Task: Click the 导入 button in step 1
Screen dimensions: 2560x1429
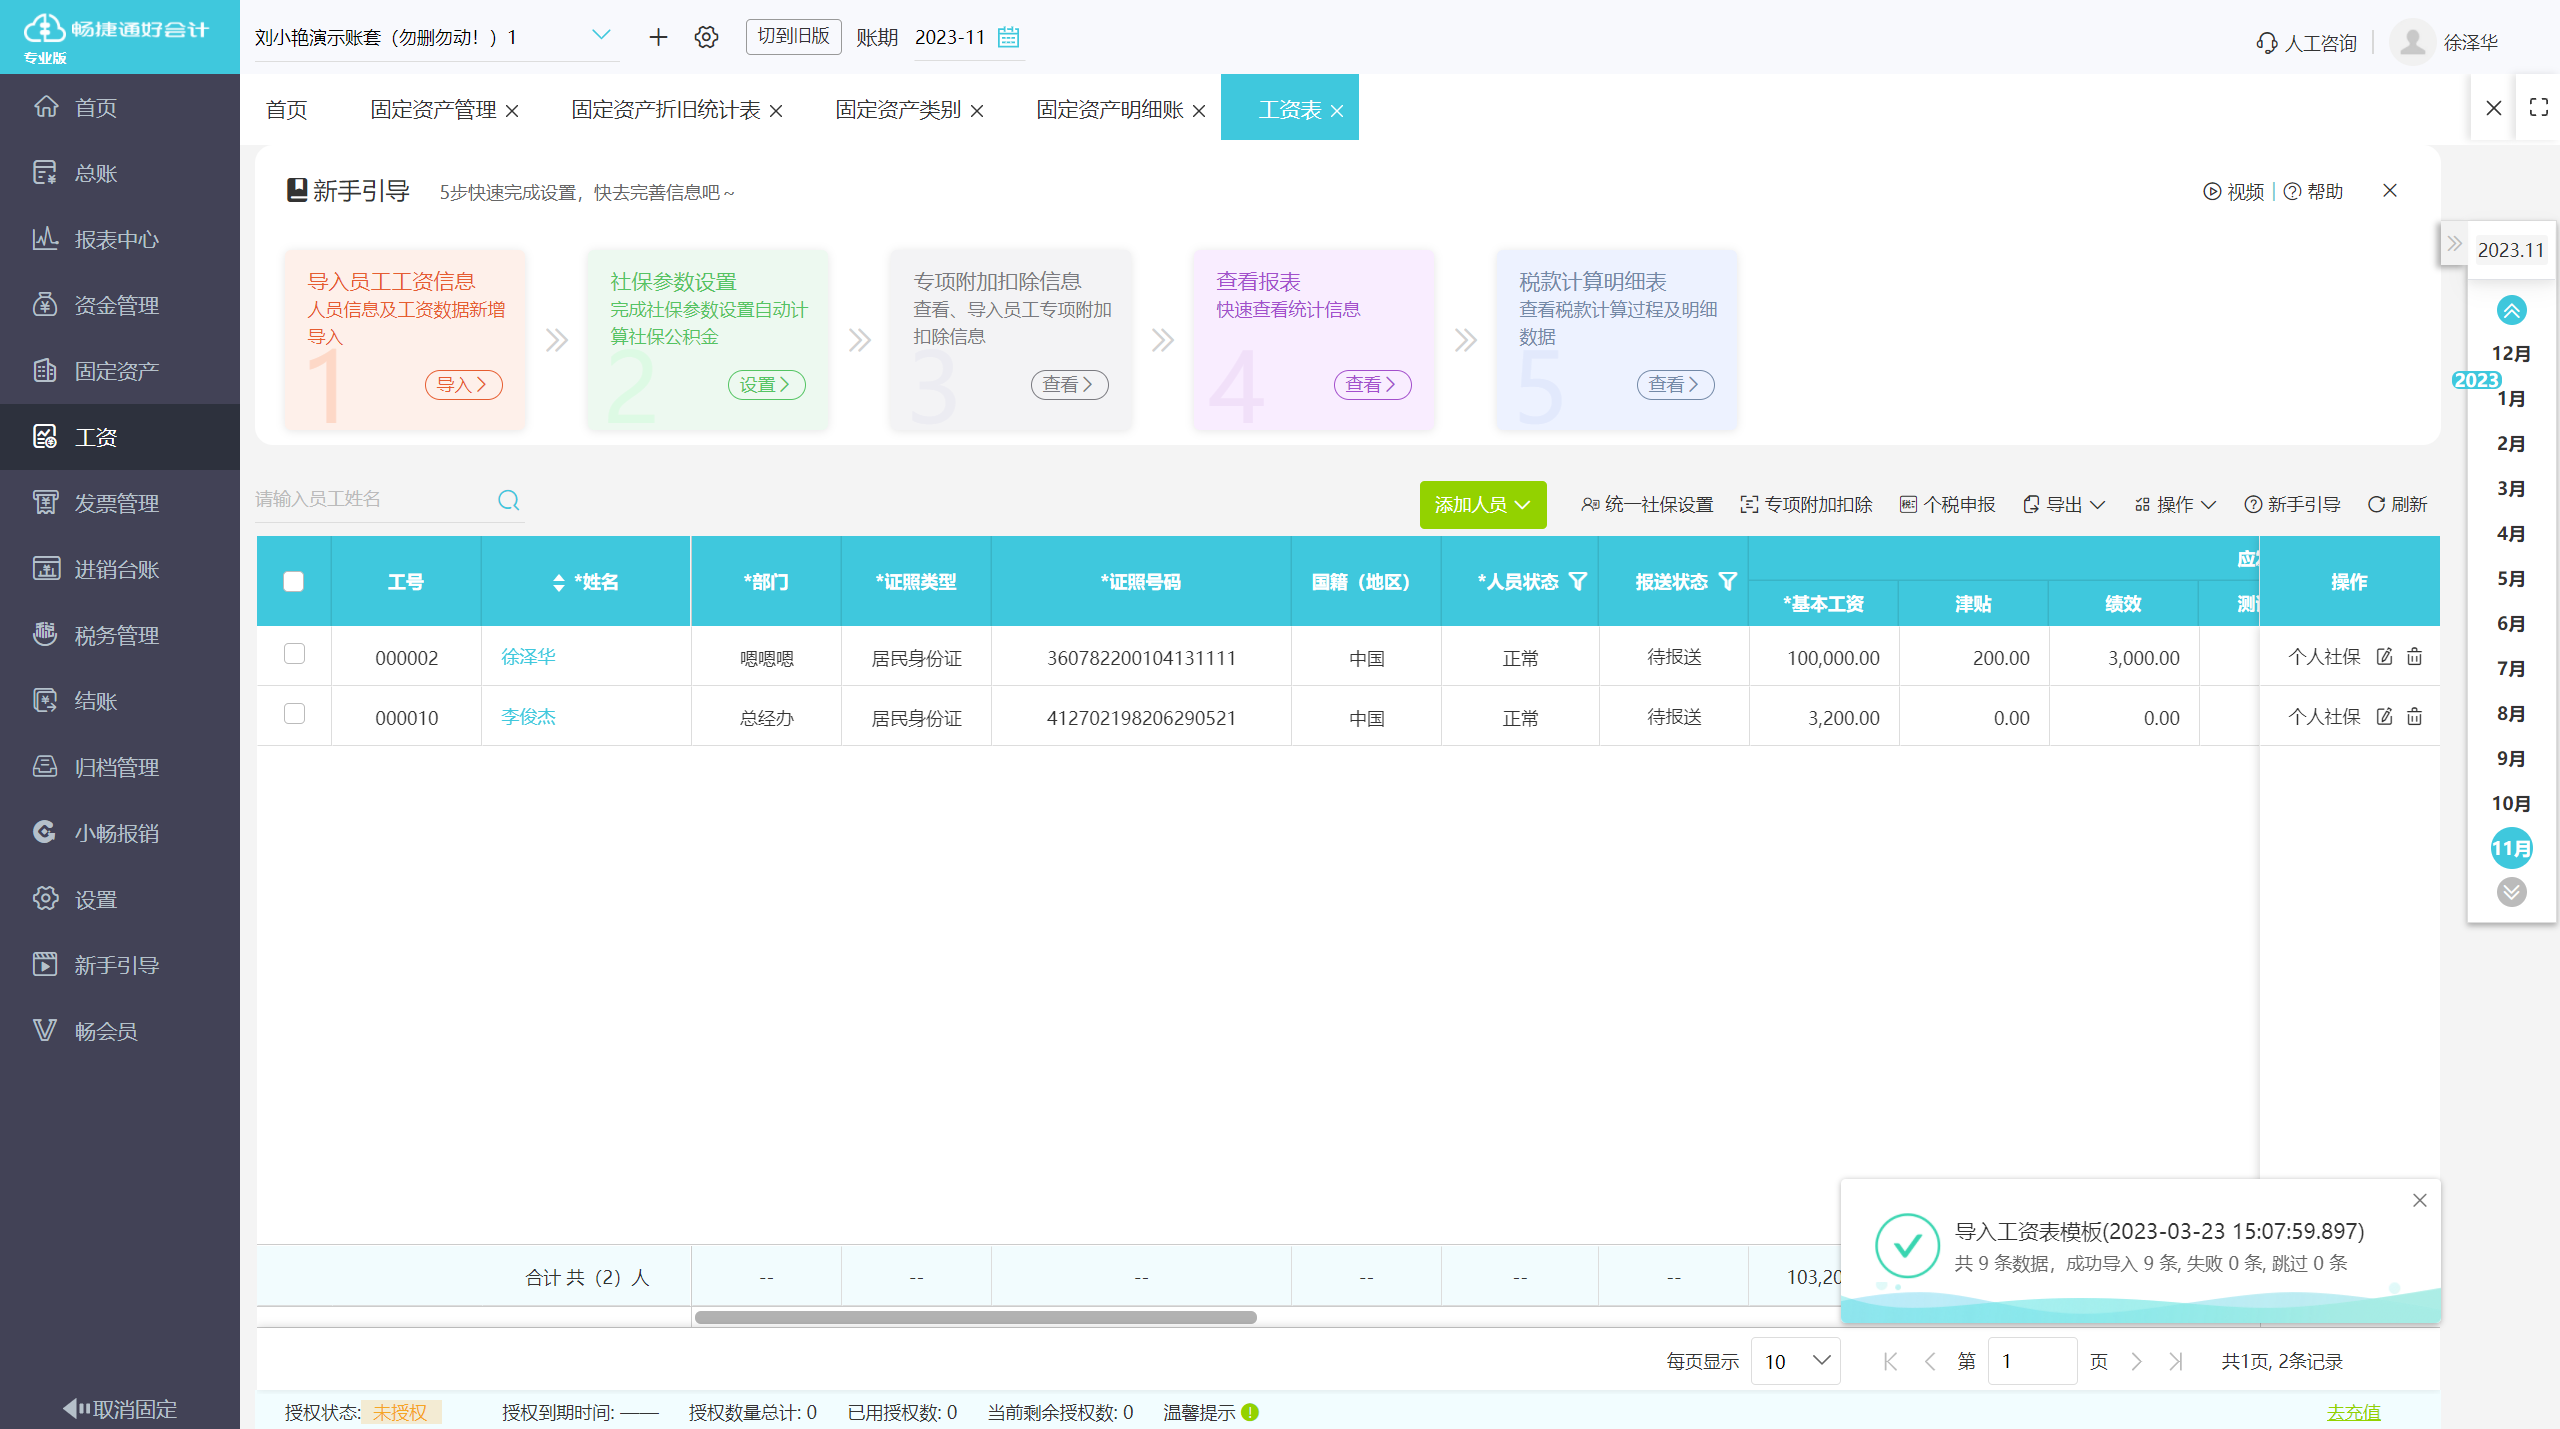Action: pos(461,383)
